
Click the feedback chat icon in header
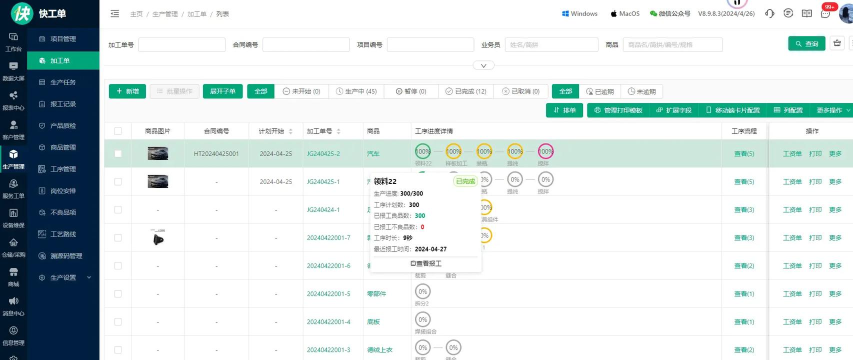coord(788,14)
